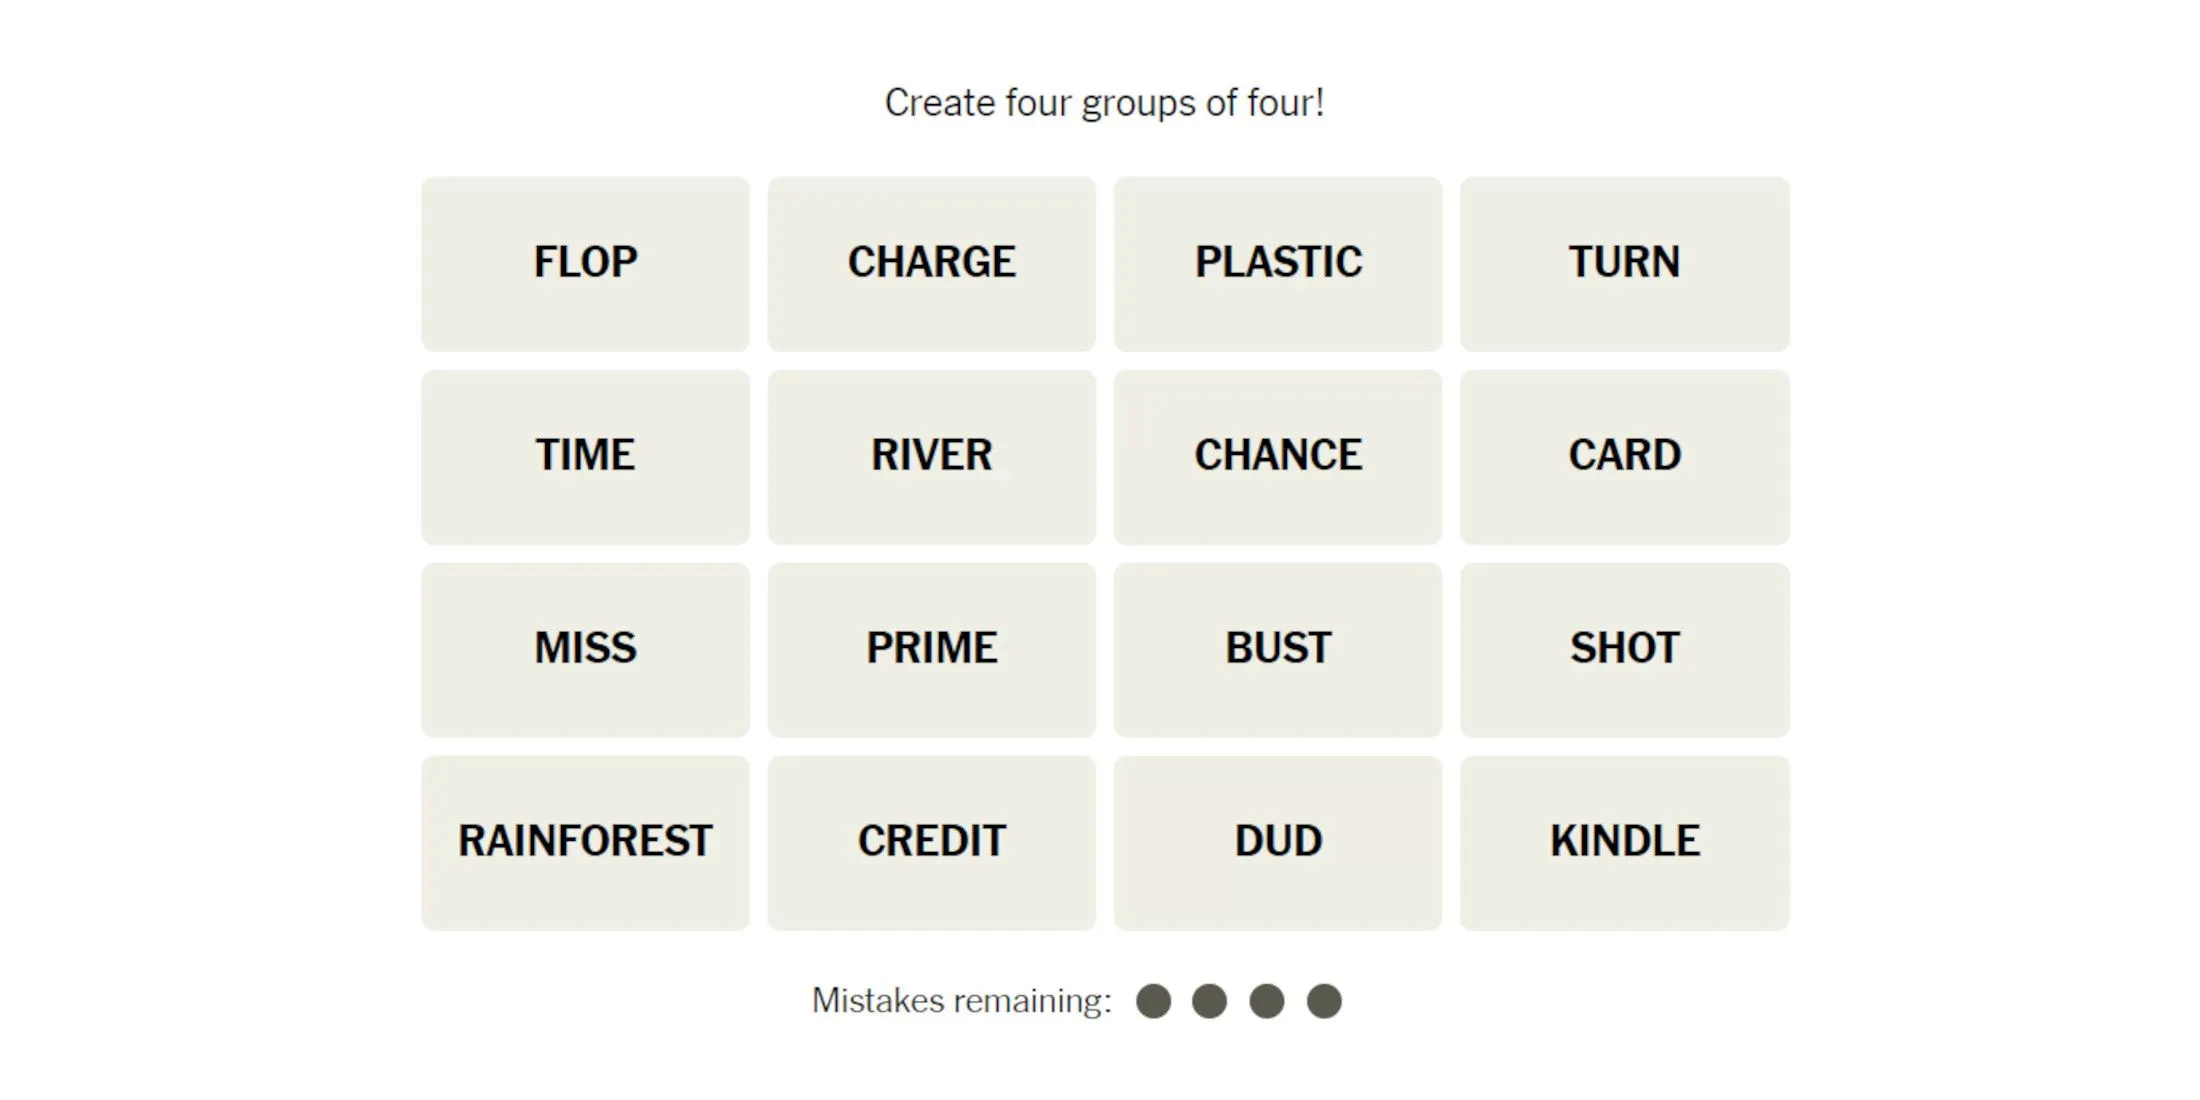
Task: Select the CHANCE tile
Action: tap(1277, 453)
